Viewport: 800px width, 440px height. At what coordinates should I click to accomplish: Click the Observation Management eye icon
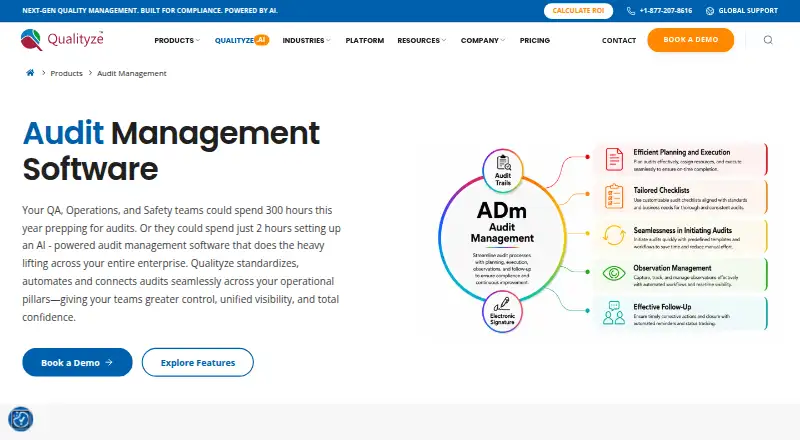[614, 274]
